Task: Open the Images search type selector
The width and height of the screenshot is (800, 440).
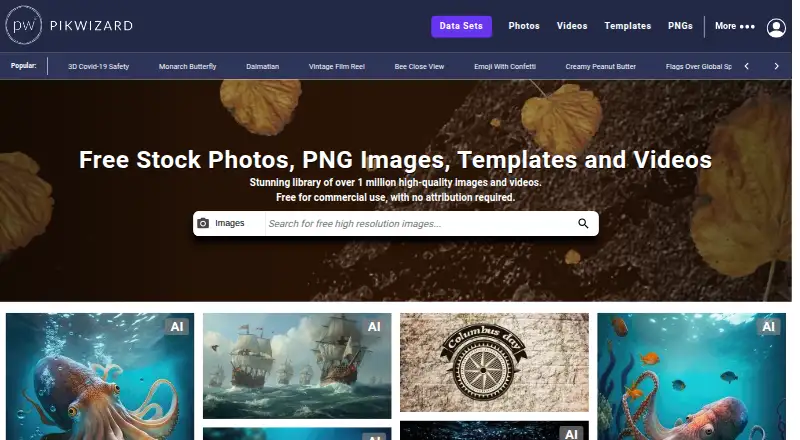Action: point(229,224)
